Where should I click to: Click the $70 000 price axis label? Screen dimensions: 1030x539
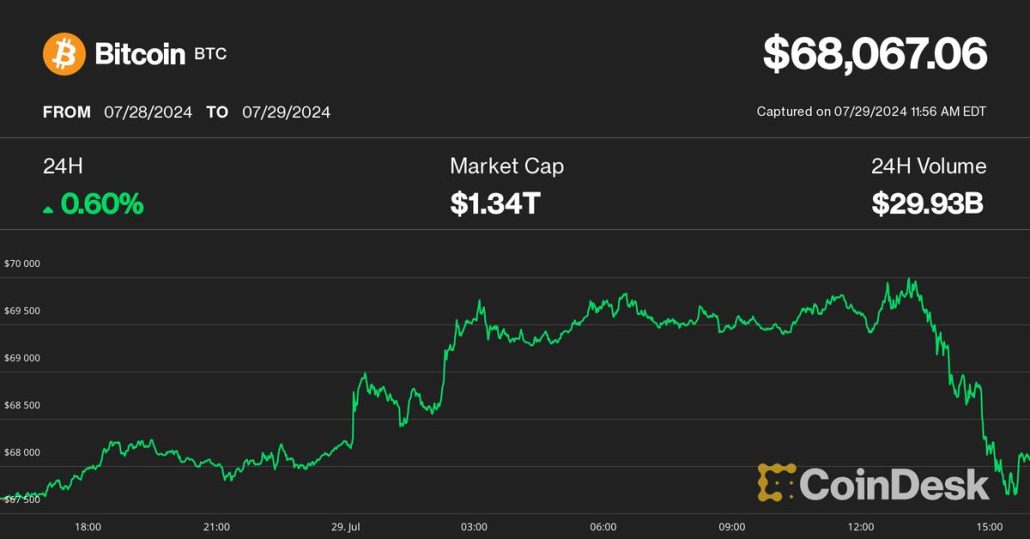pyautogui.click(x=21, y=264)
